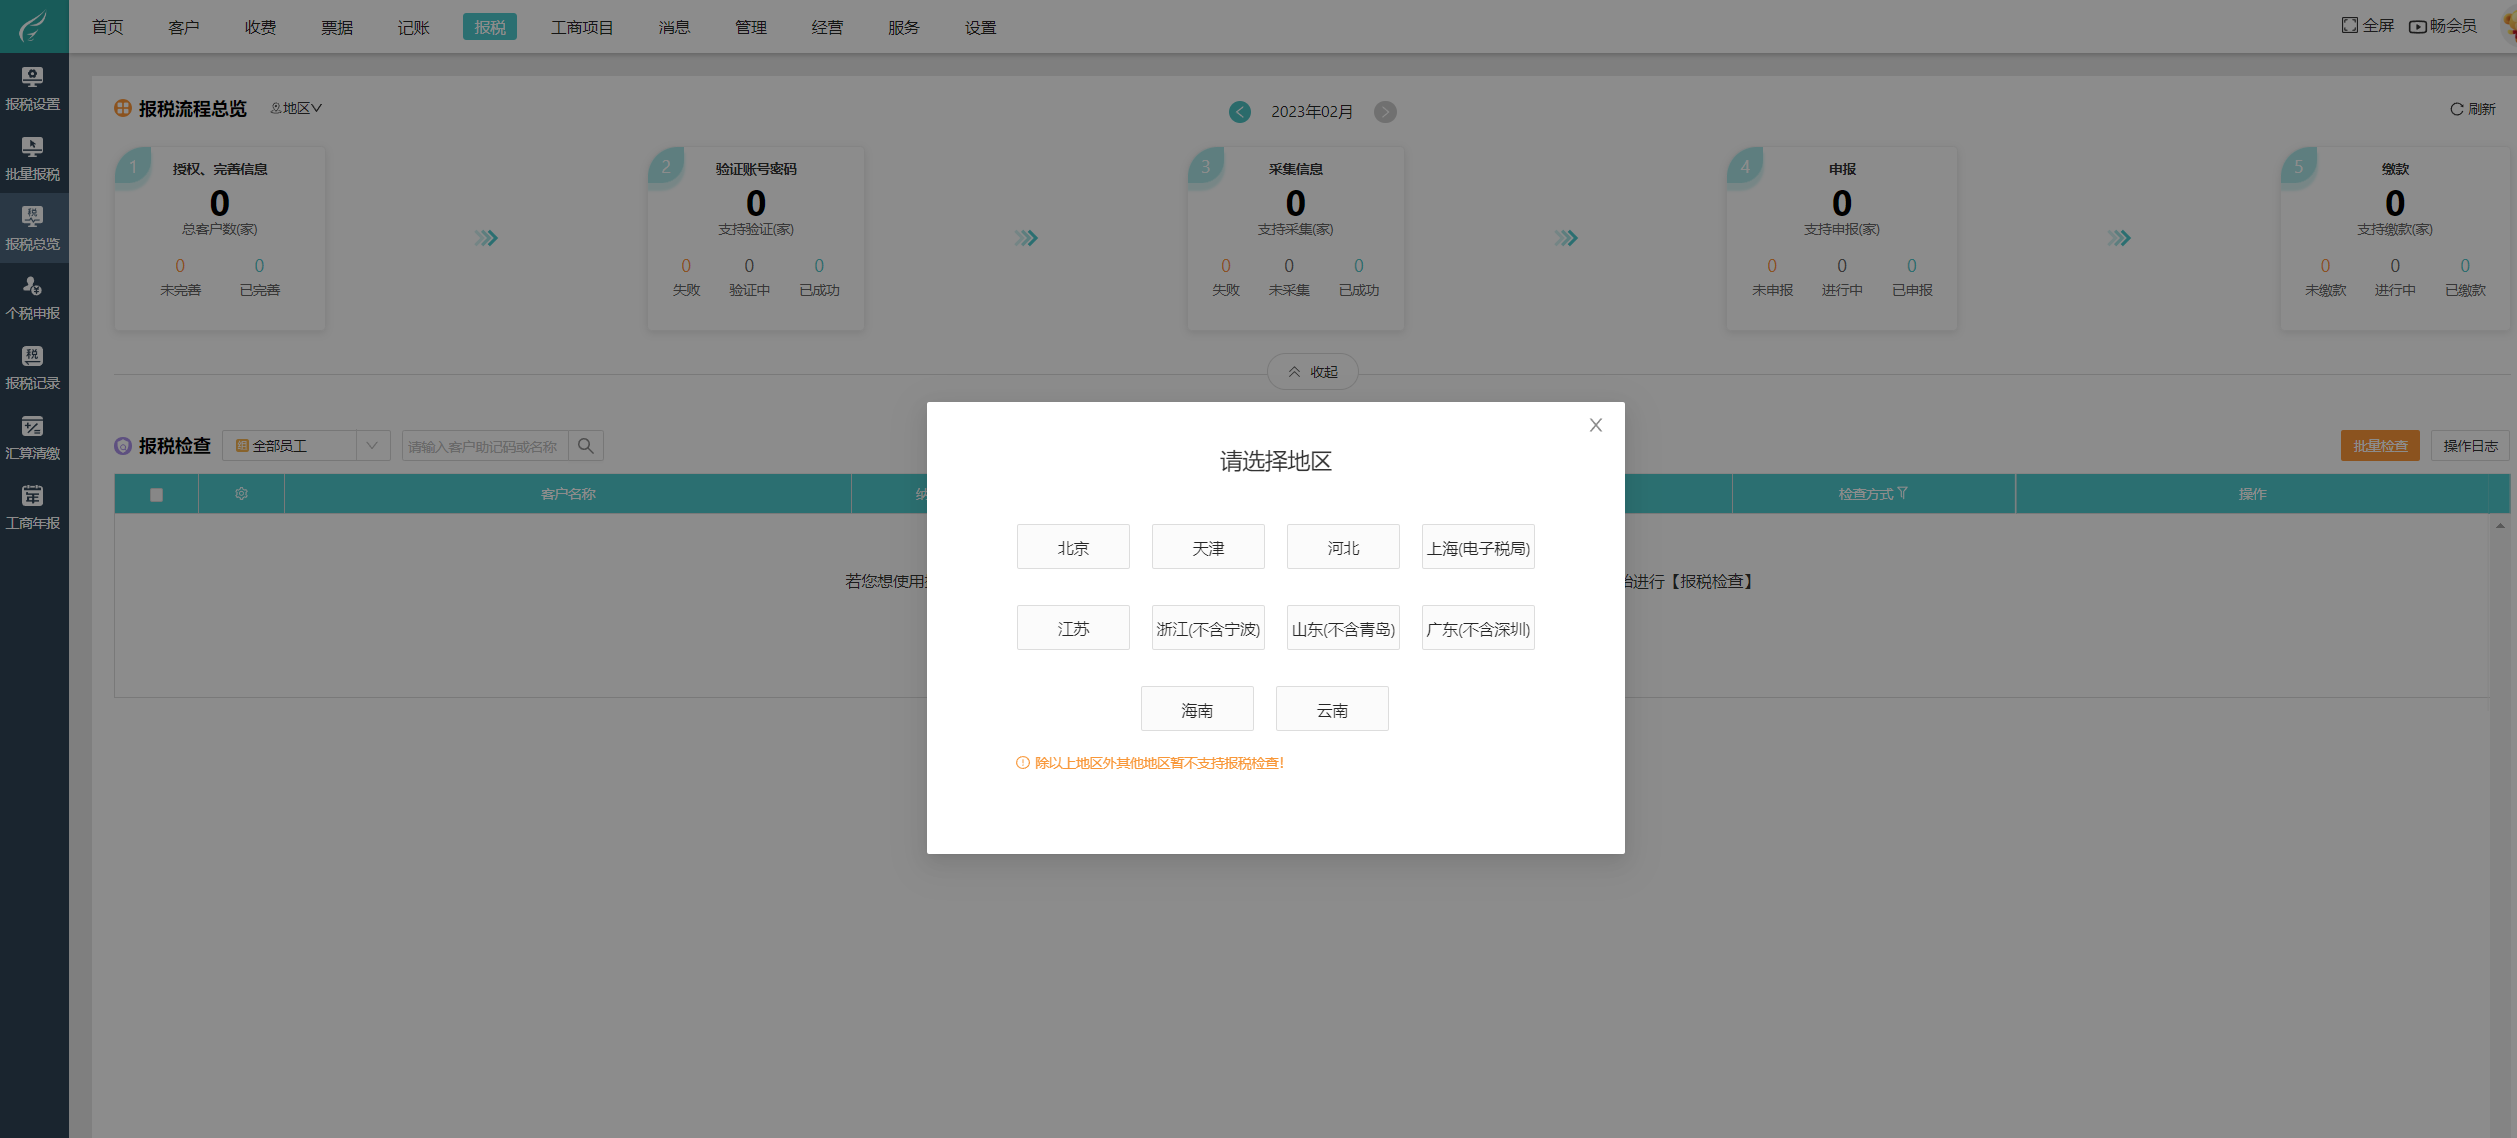Select 北京 region in dialog
Image resolution: width=2517 pixels, height=1138 pixels.
(1072, 547)
